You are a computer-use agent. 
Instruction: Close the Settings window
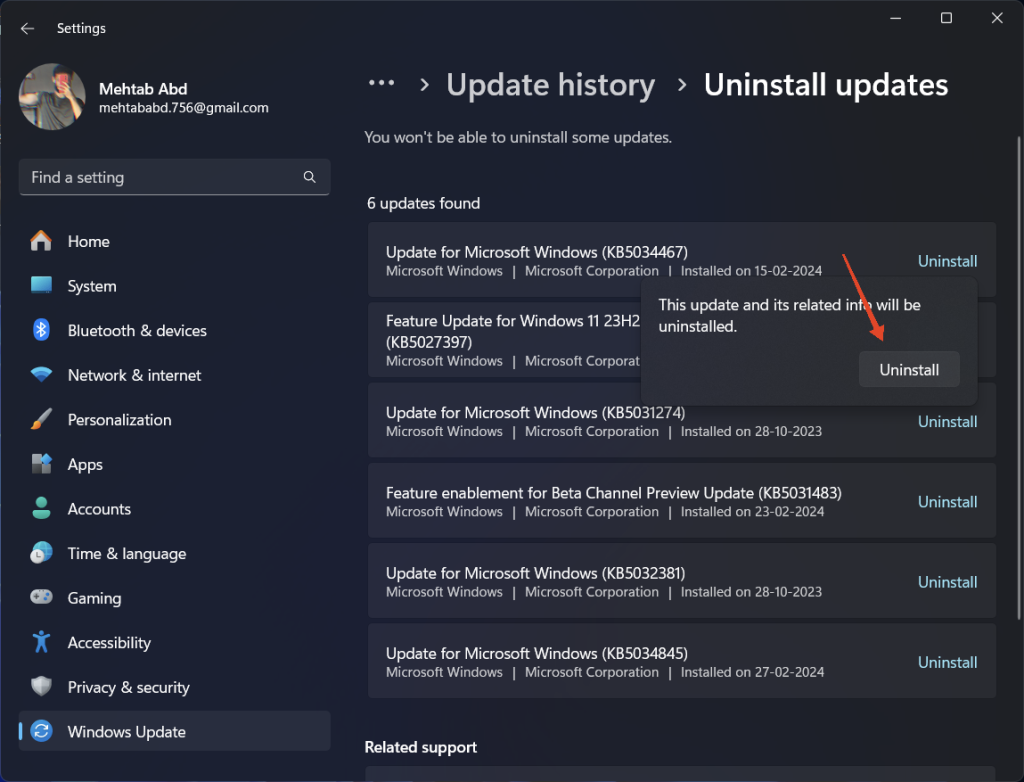pyautogui.click(x=997, y=18)
